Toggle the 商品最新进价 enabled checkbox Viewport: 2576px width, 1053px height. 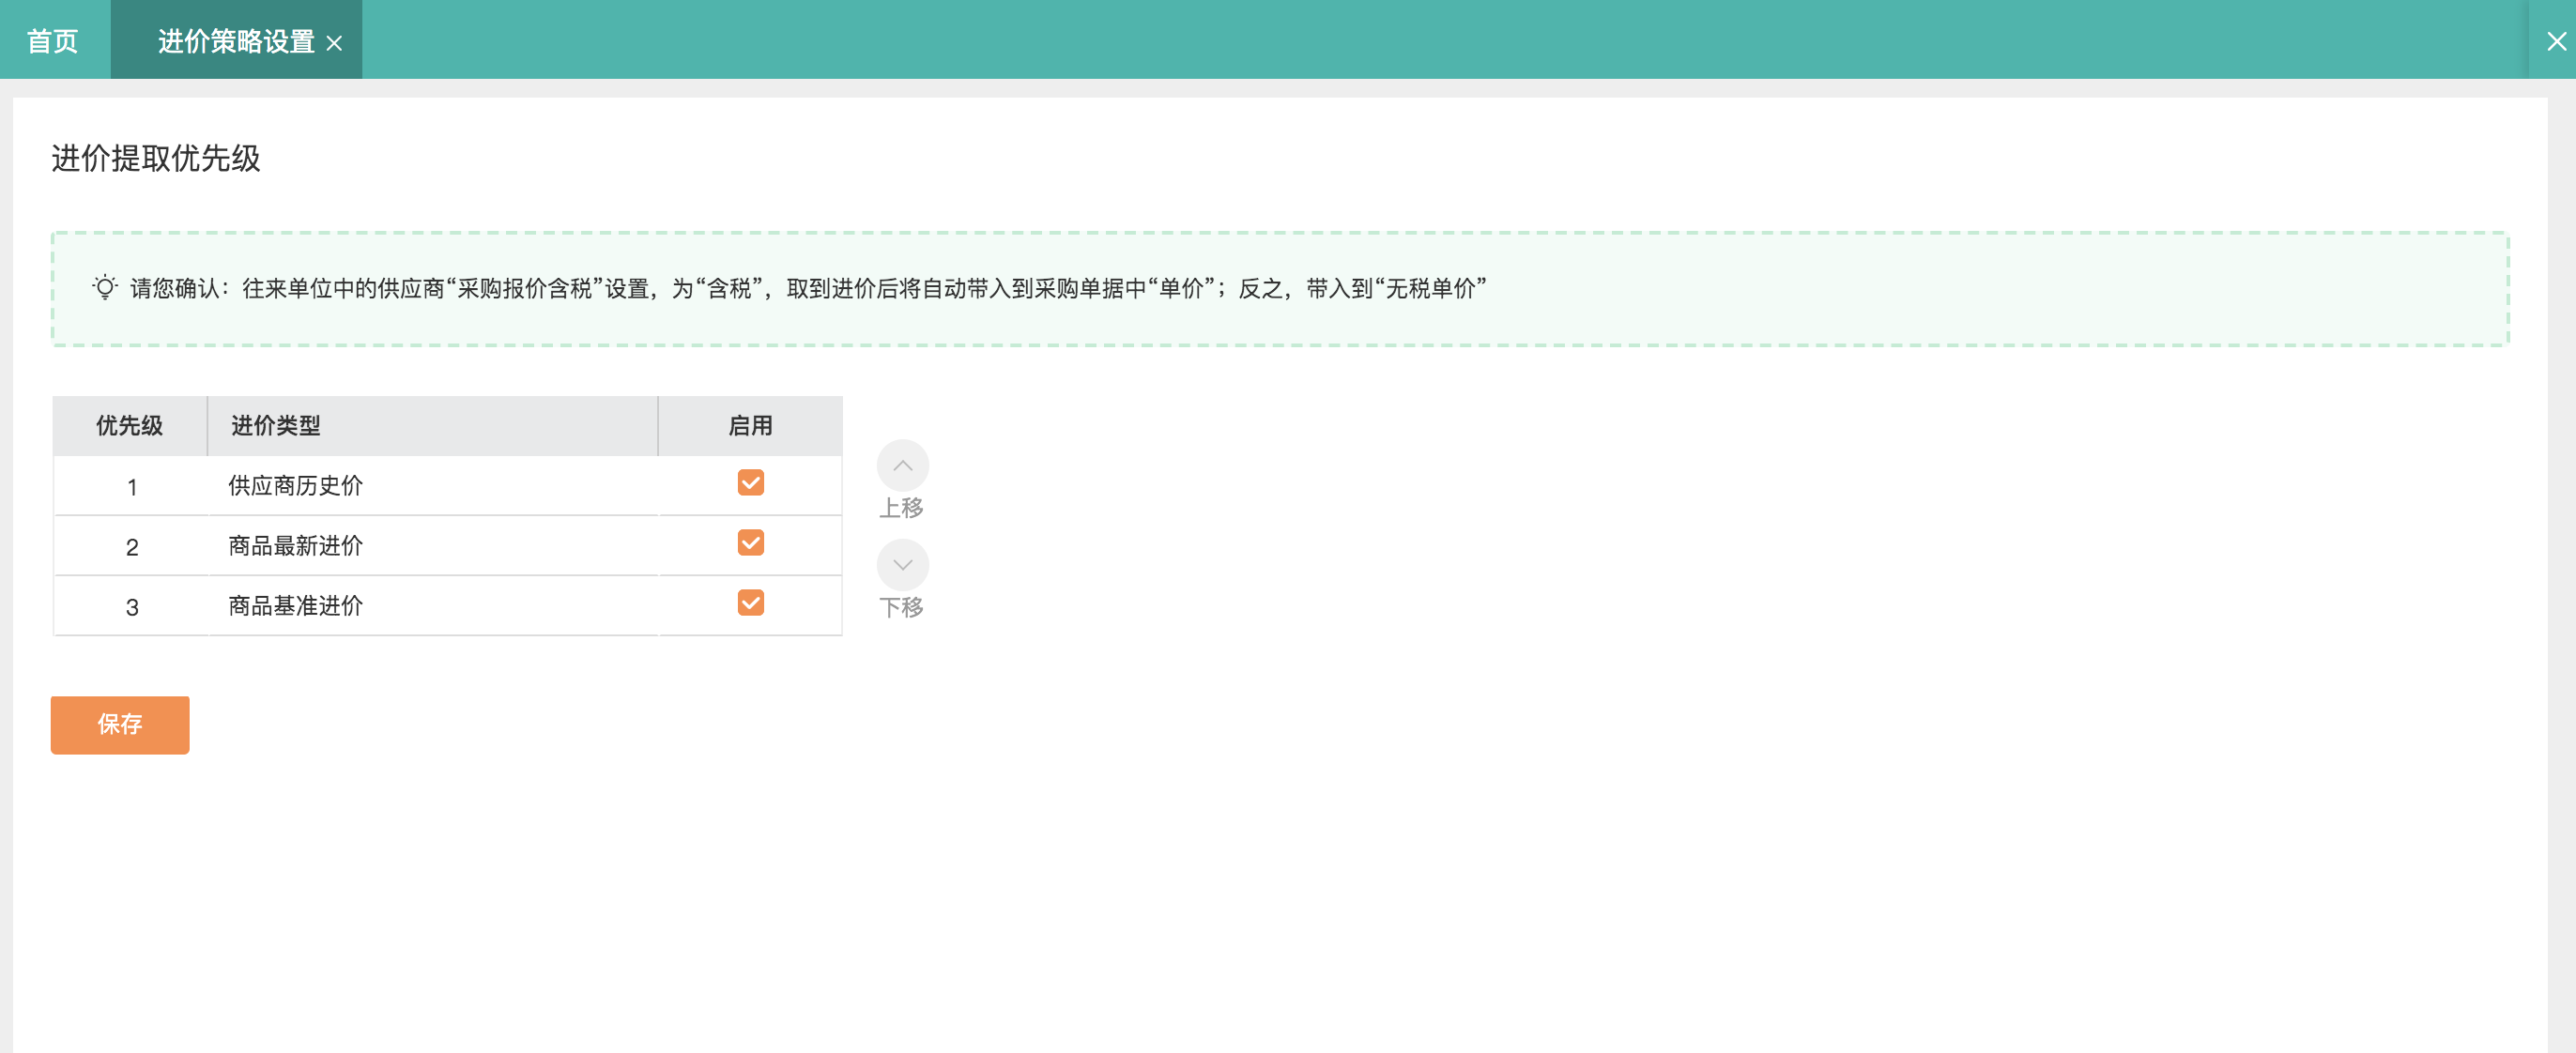click(751, 542)
